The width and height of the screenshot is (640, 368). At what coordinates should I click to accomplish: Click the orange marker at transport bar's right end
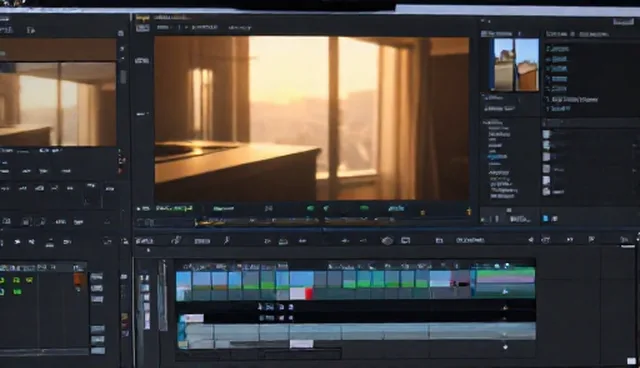(x=469, y=211)
